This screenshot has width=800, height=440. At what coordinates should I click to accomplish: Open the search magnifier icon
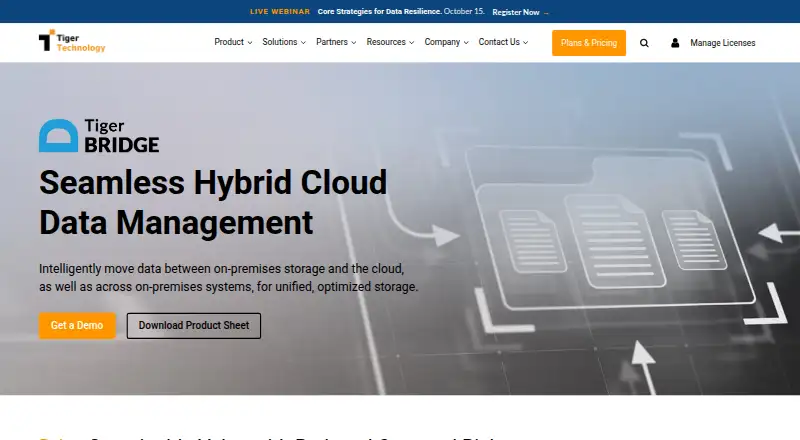click(x=644, y=43)
